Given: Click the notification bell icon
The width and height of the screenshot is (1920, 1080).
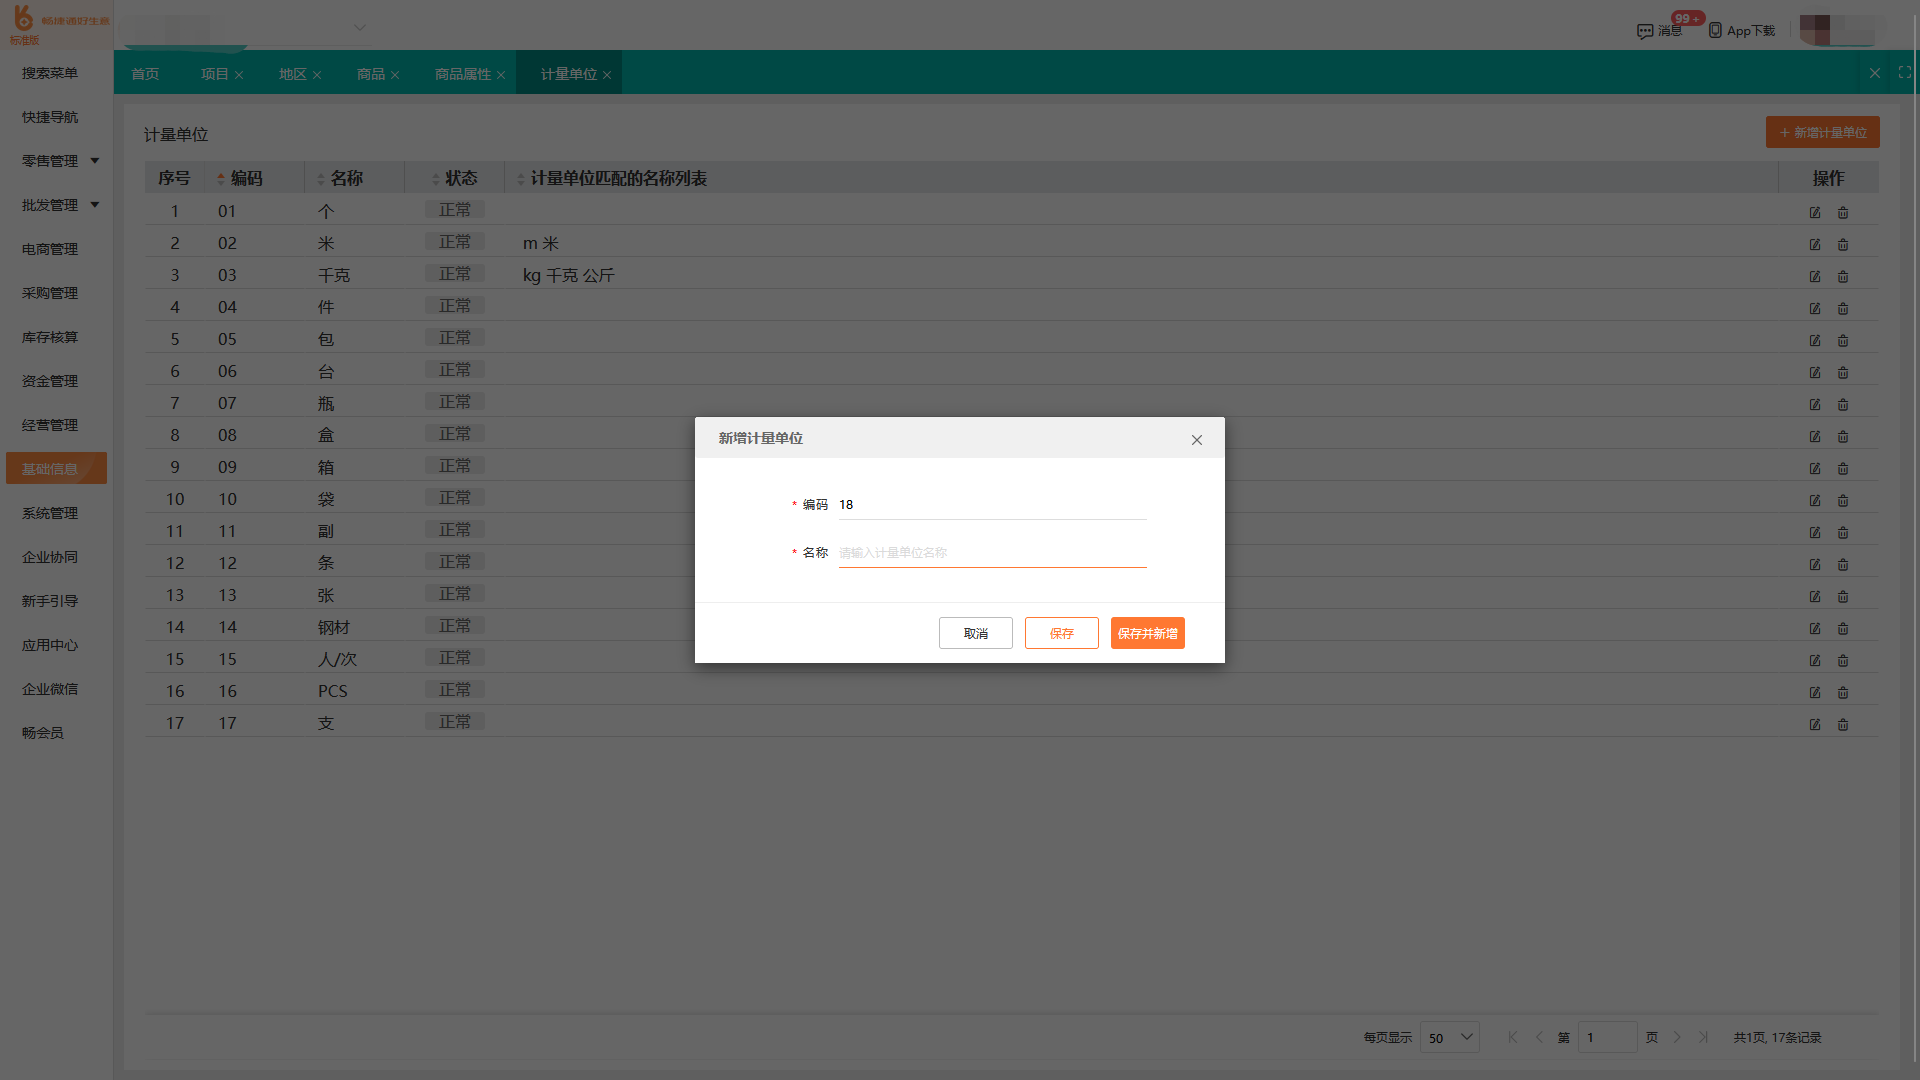Looking at the screenshot, I should (1650, 29).
